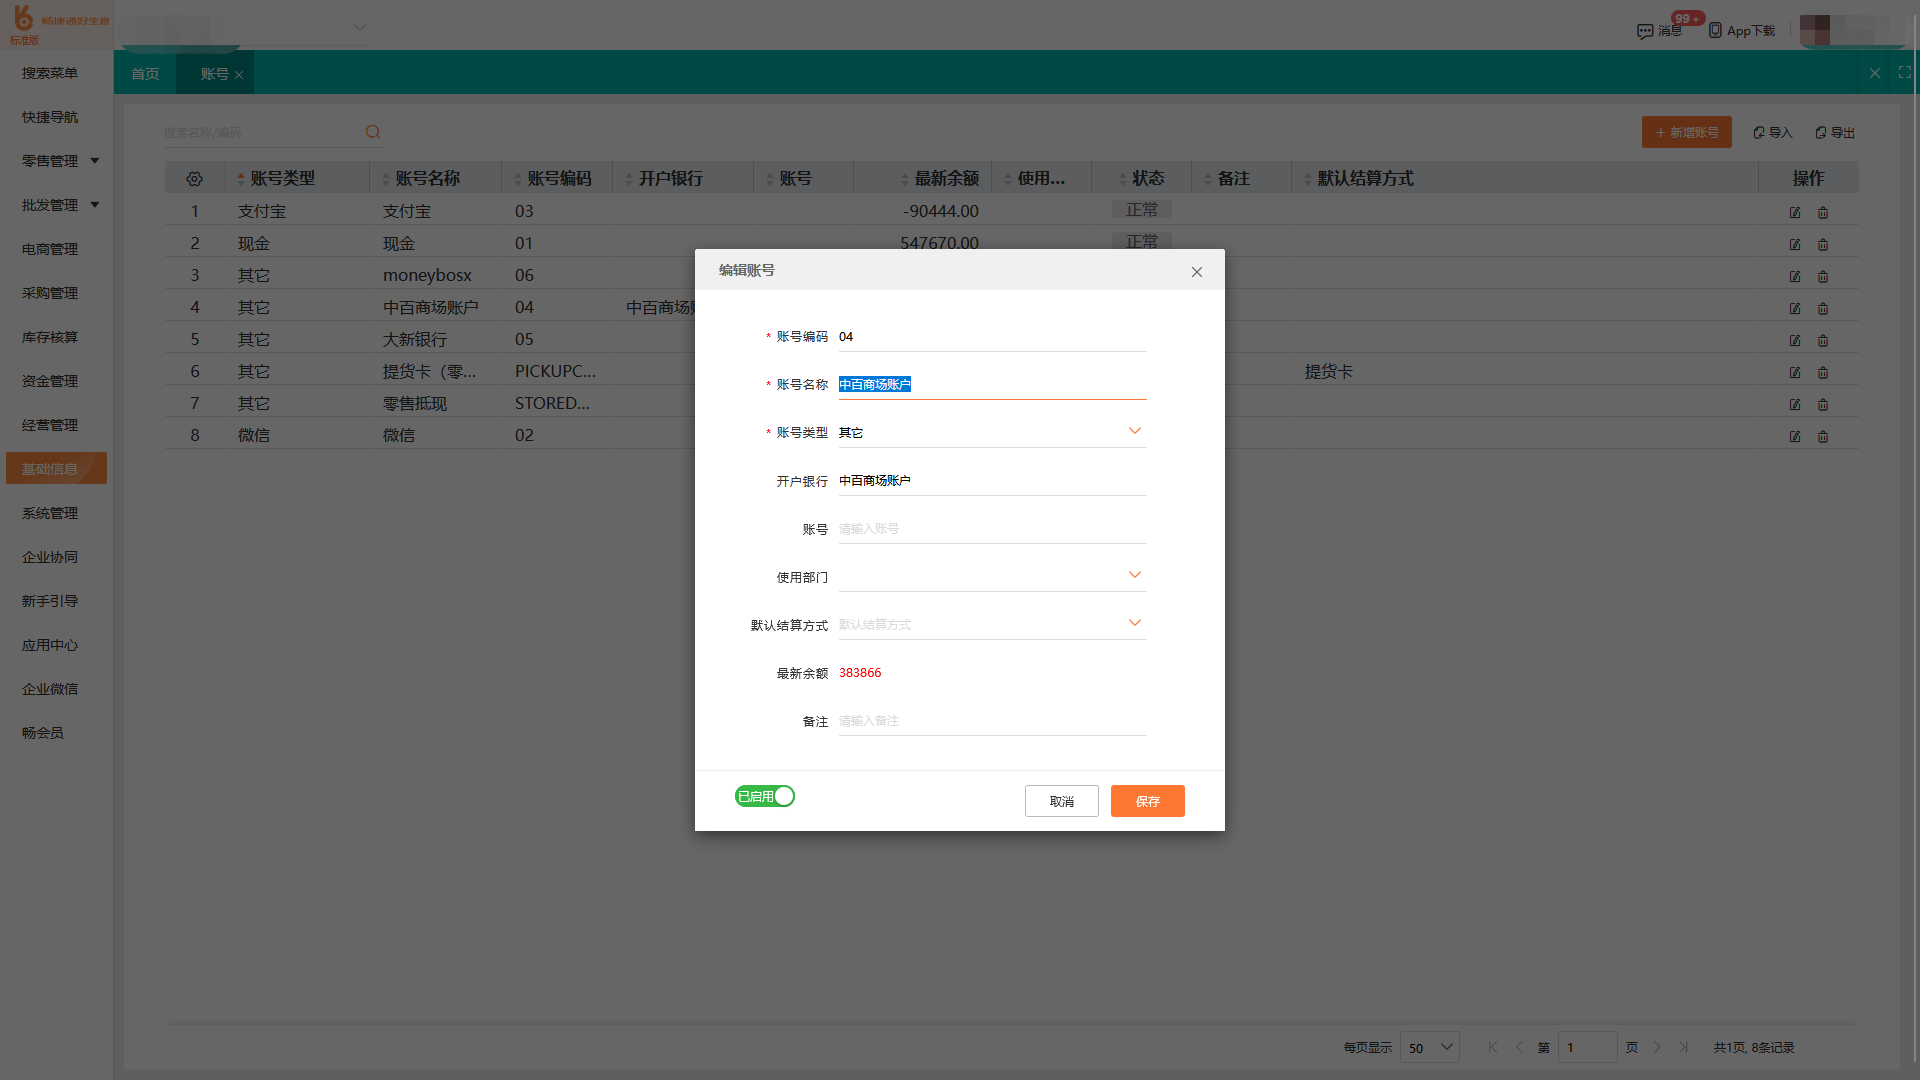Screen dimensions: 1920x1080
Task: Expand the 使用部门 department dropdown
Action: [1134, 575]
